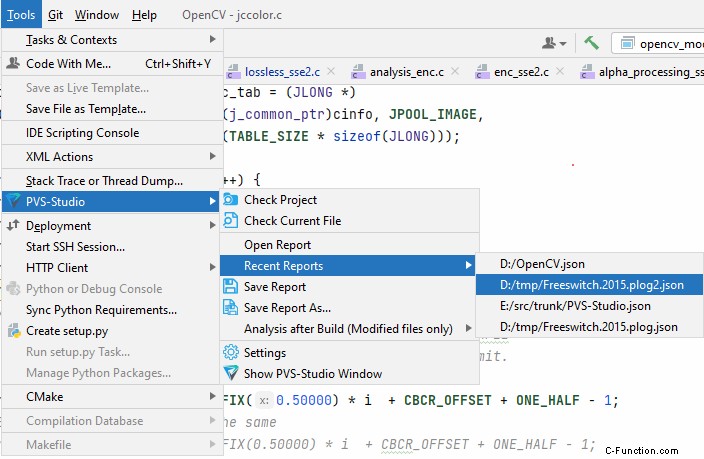704x459 pixels.
Task: Select Start SSH Session in the Tools menu
Action: pyautogui.click(x=75, y=247)
